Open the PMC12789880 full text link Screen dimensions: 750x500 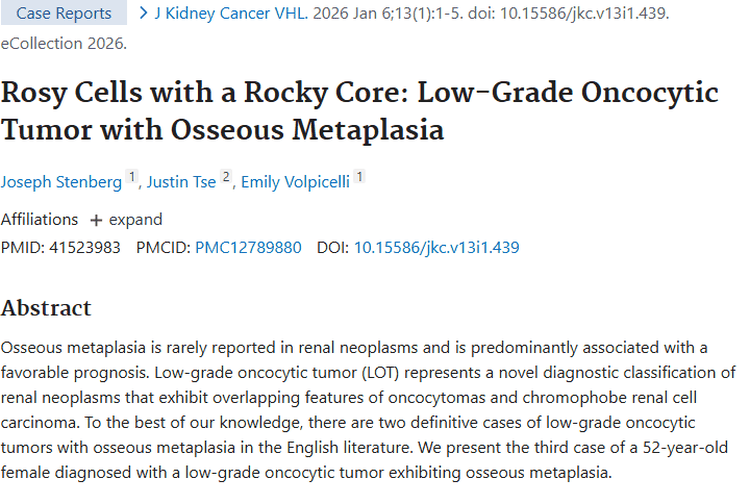(x=248, y=247)
